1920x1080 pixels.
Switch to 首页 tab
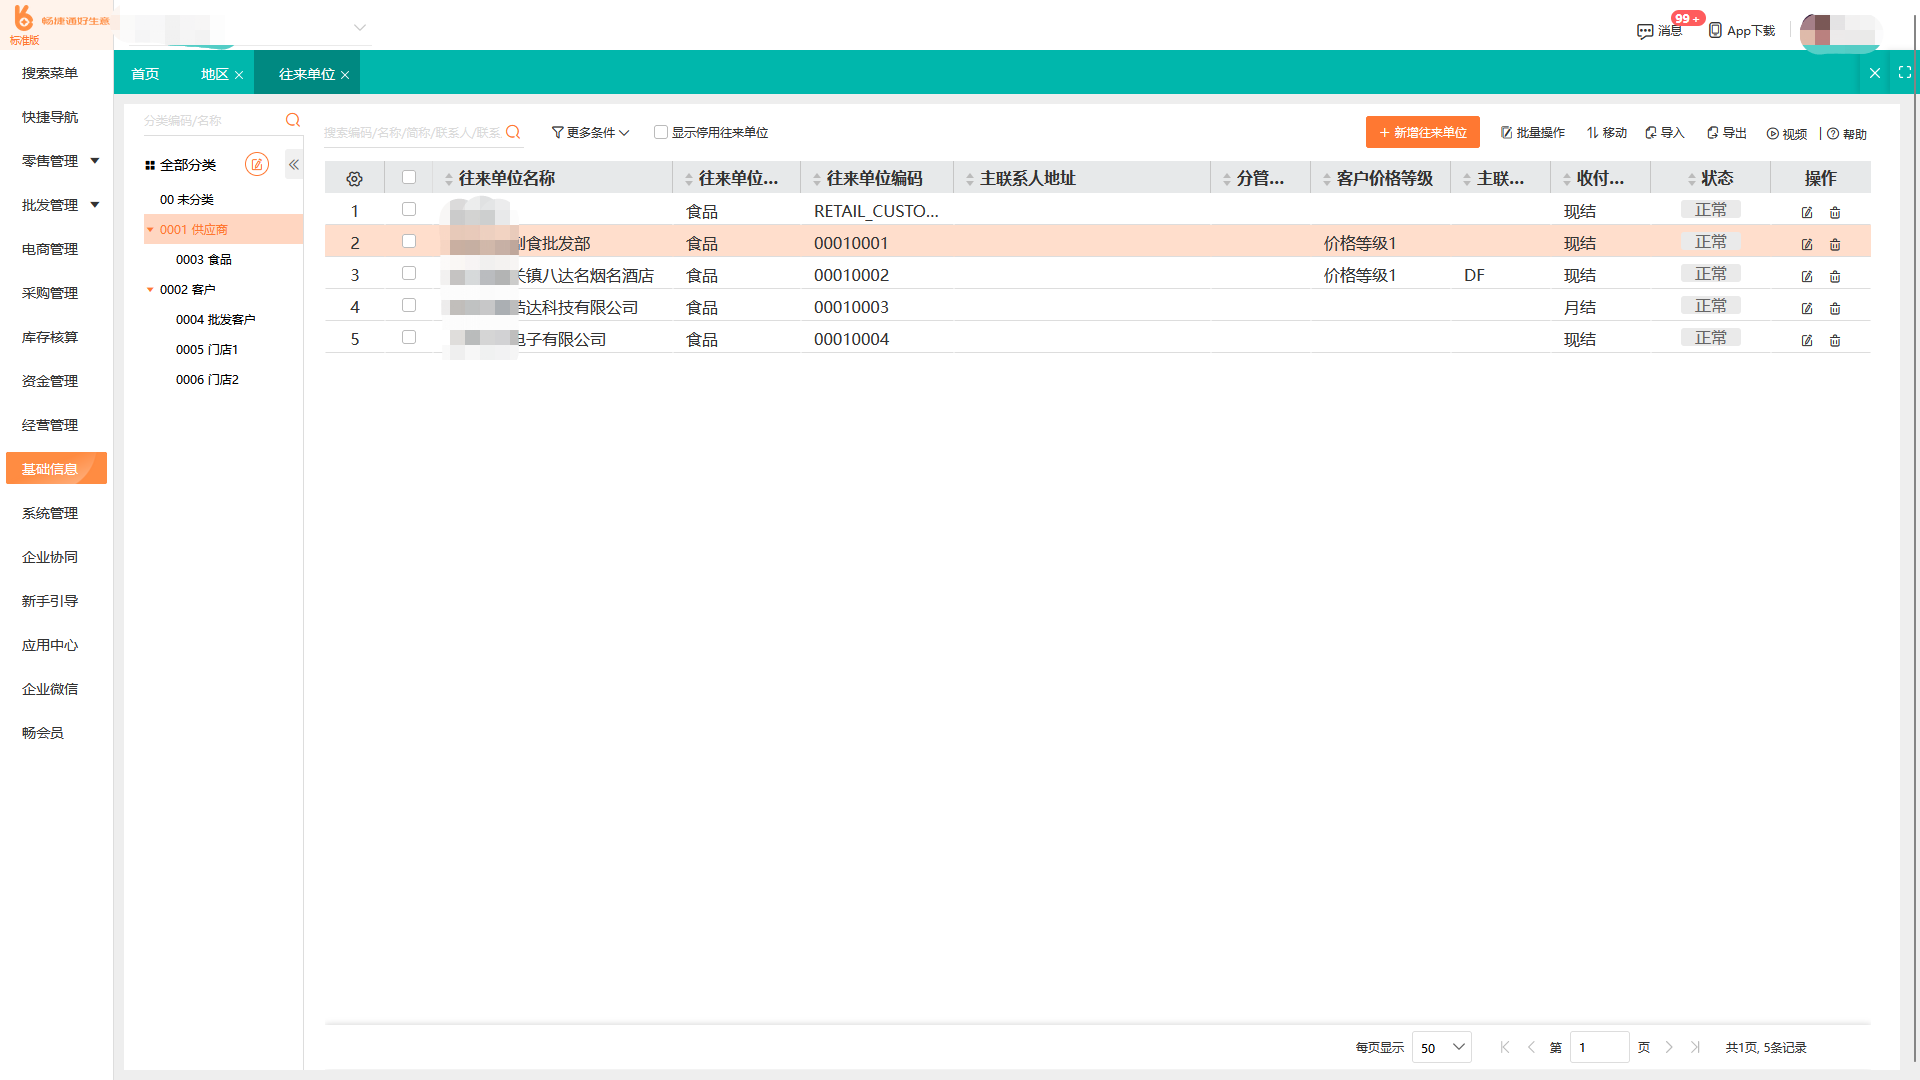pos(145,73)
